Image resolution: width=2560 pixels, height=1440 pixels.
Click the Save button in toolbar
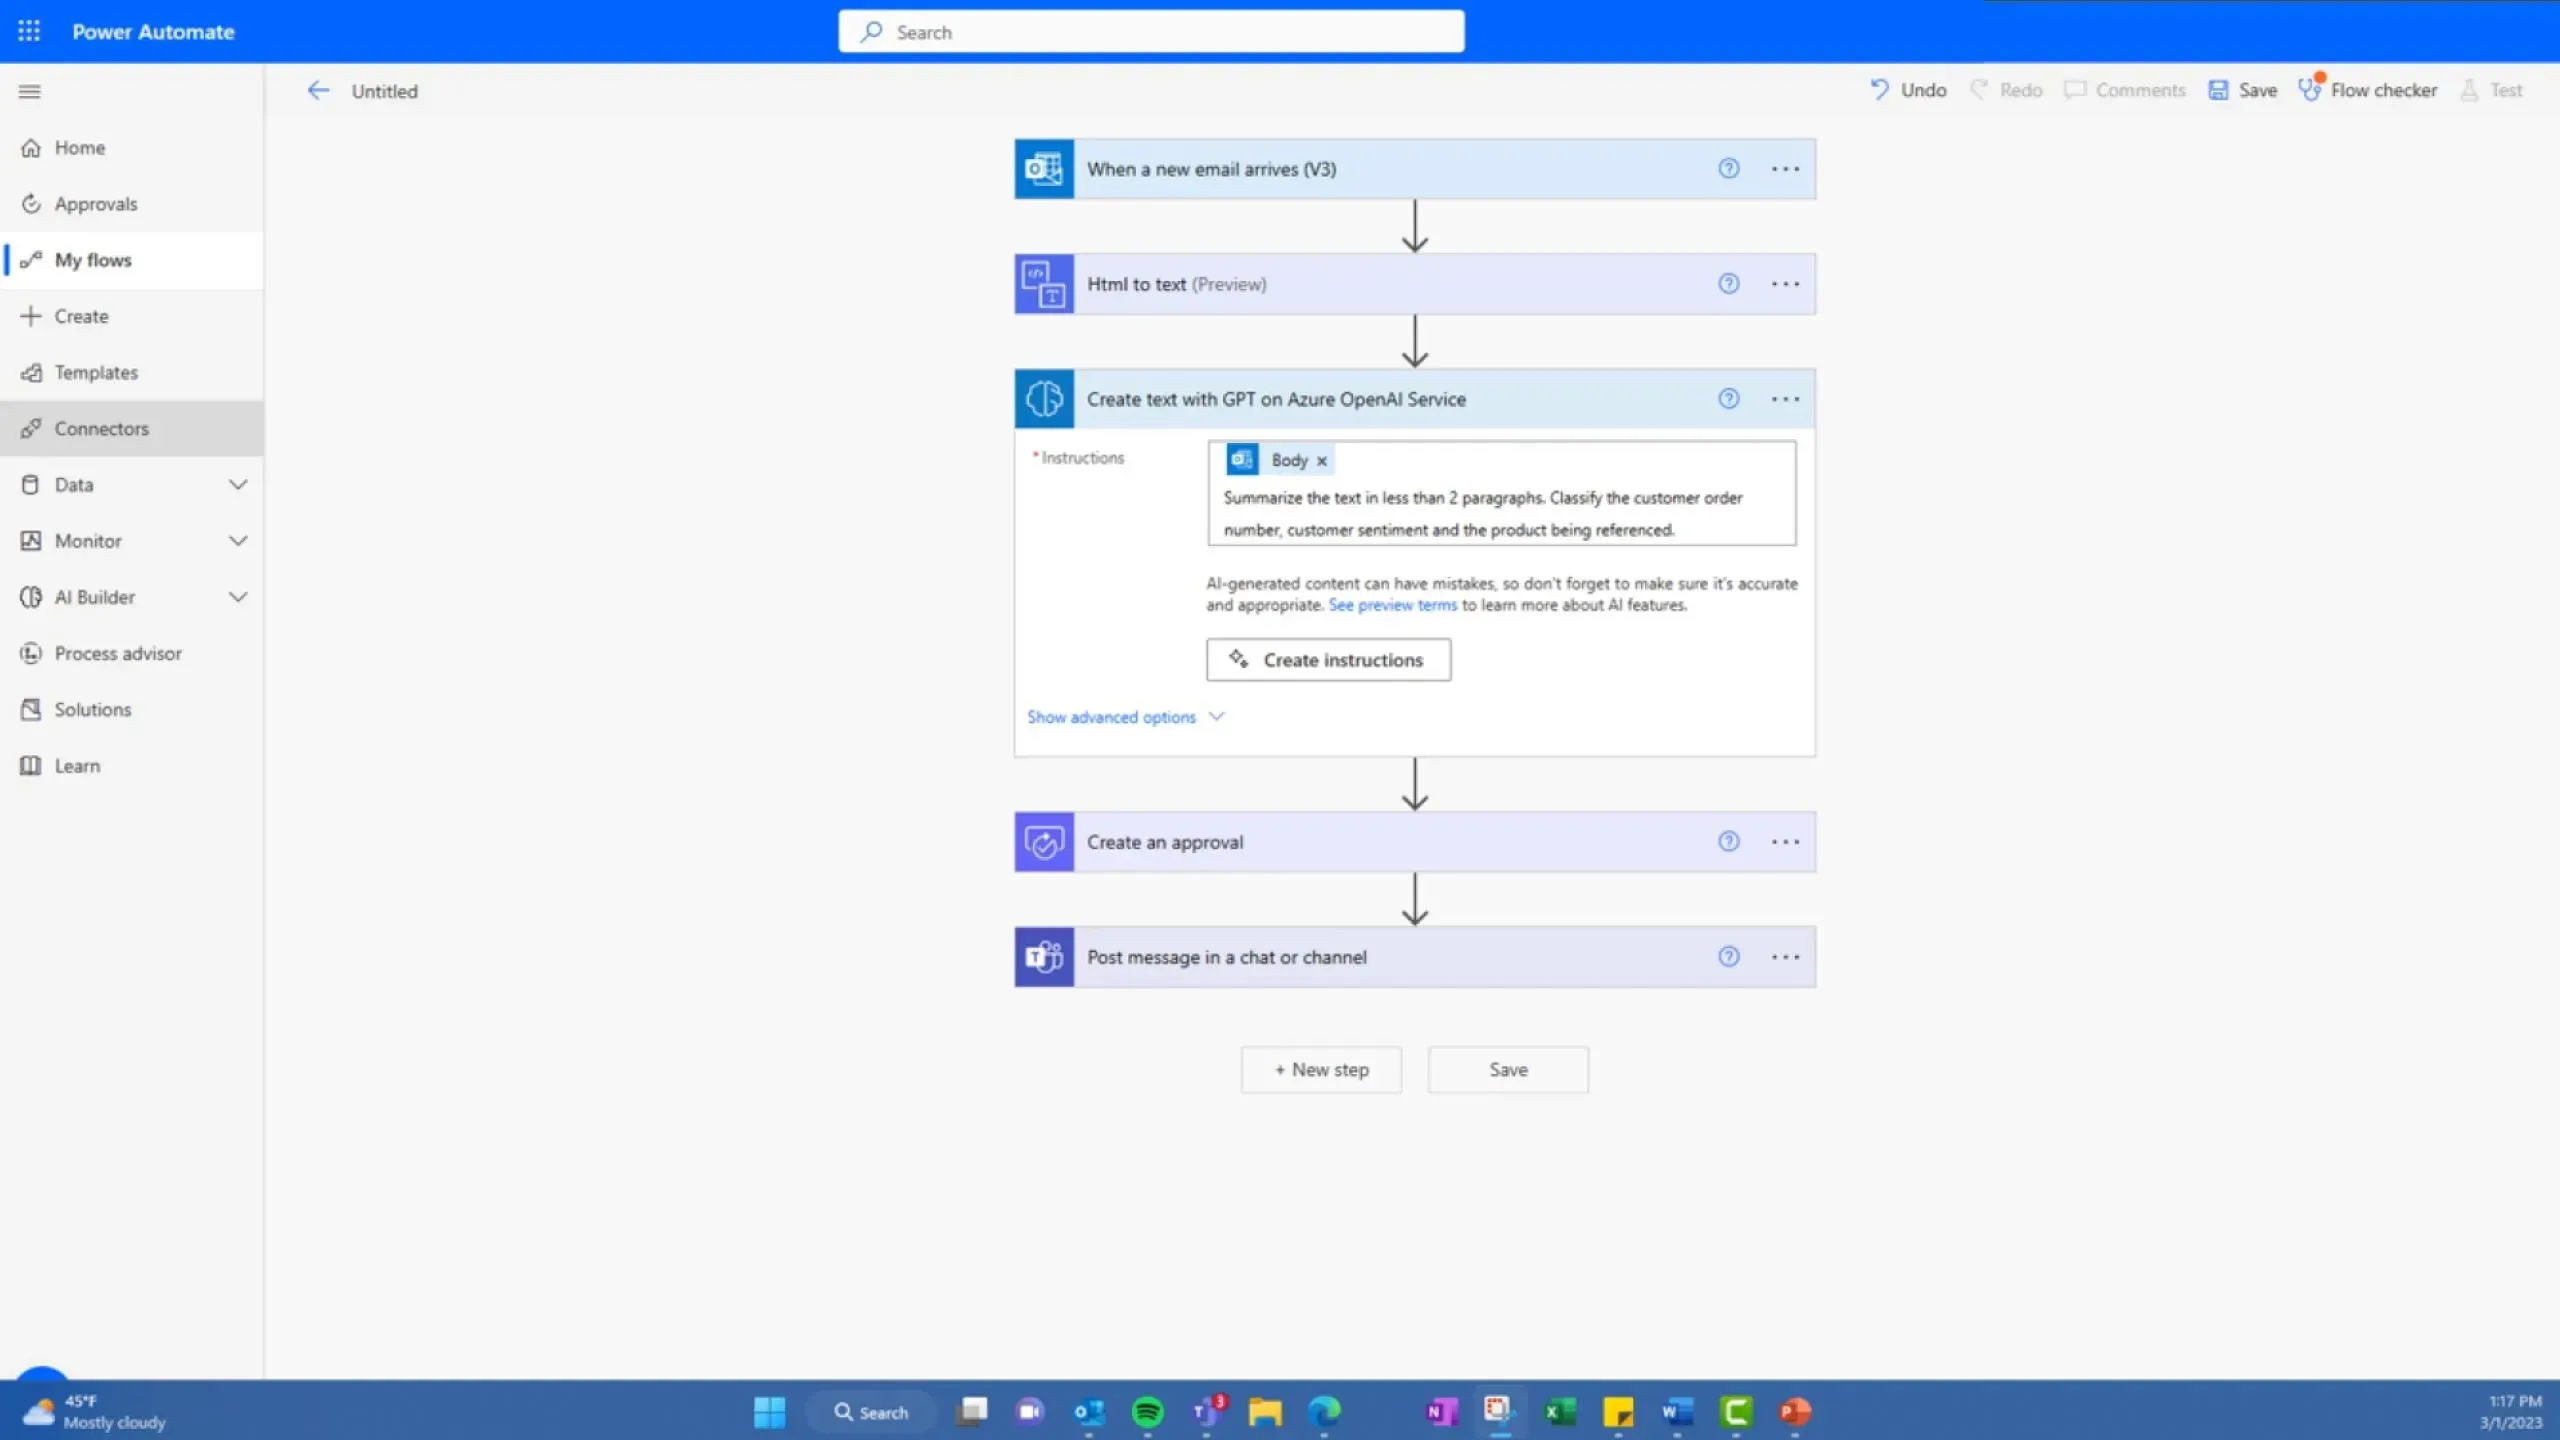[2245, 90]
